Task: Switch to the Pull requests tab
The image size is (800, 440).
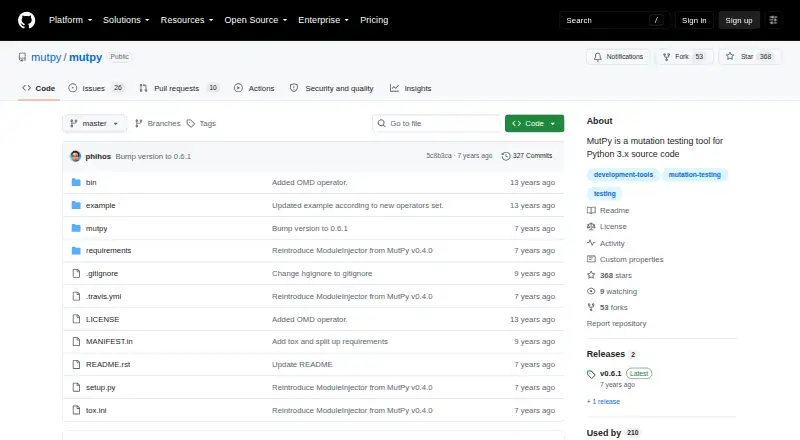Action: coord(179,88)
